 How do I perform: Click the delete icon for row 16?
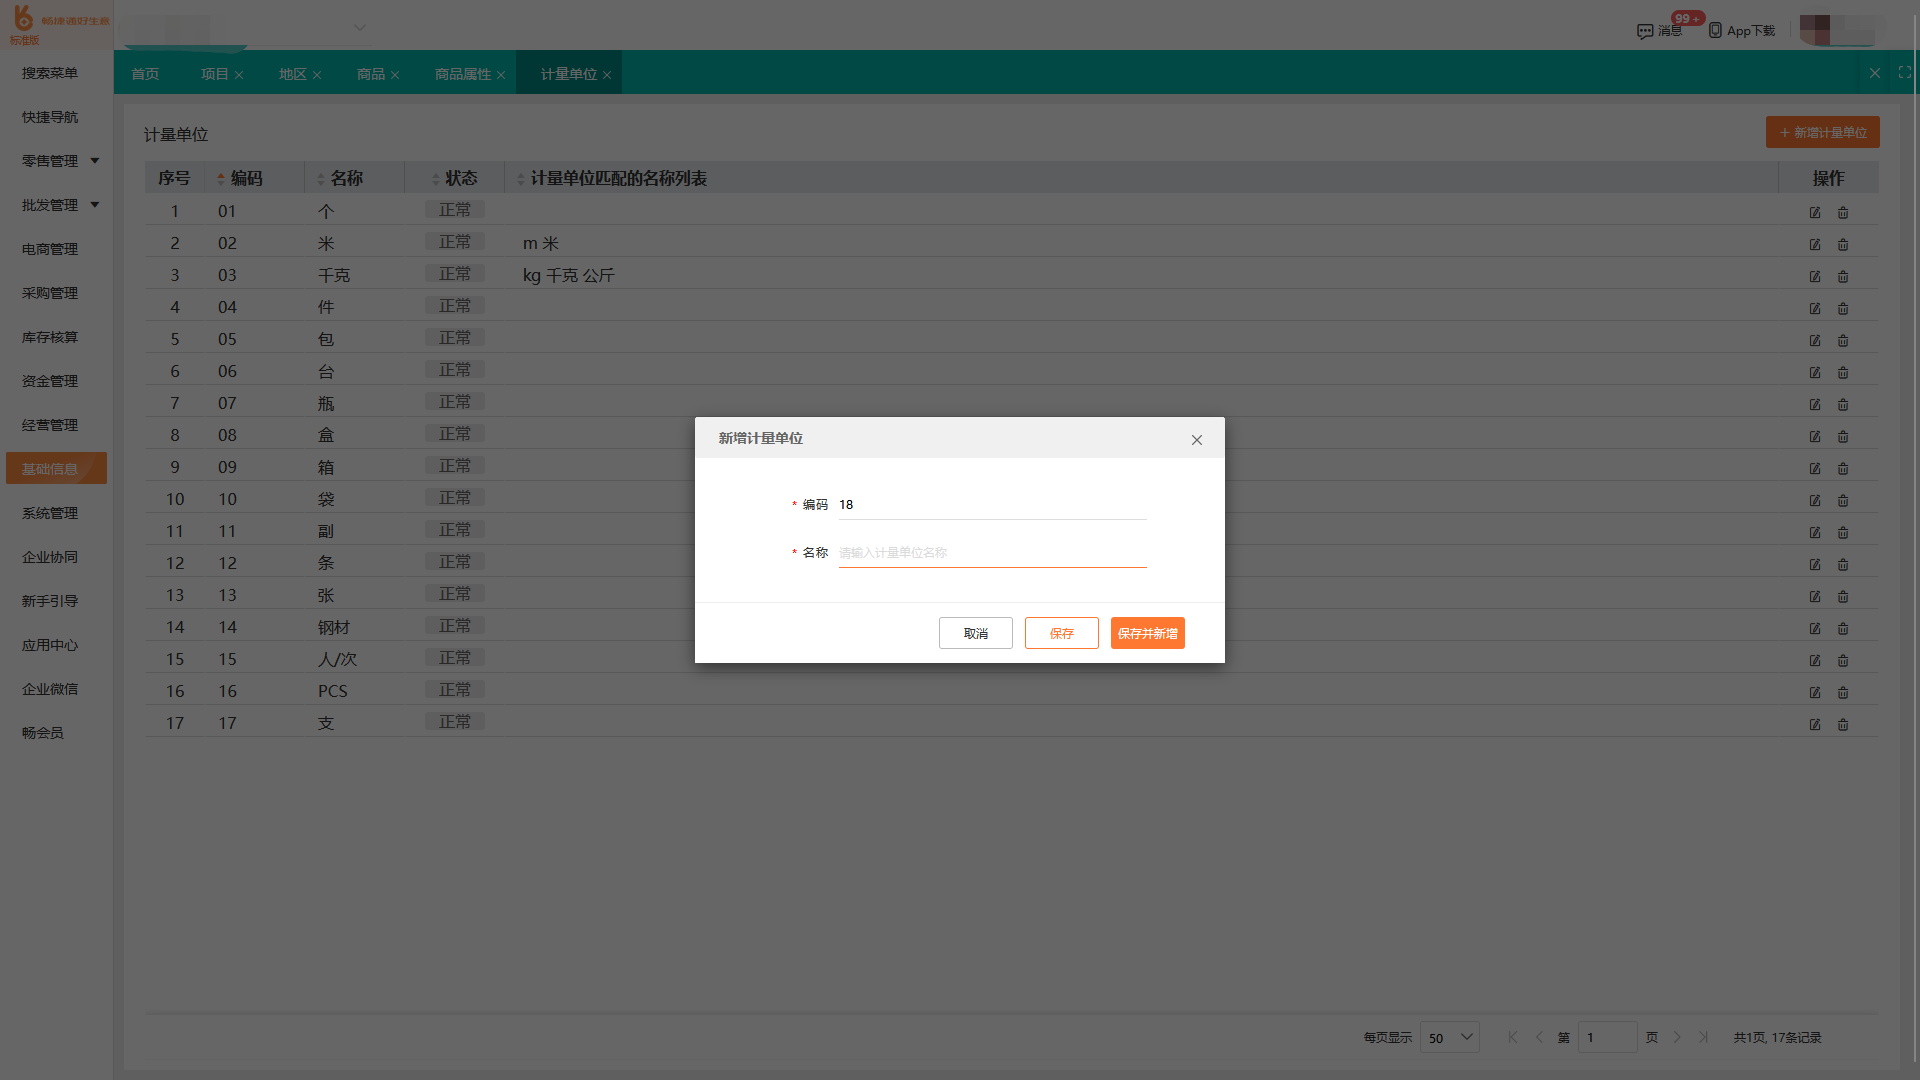tap(1844, 692)
